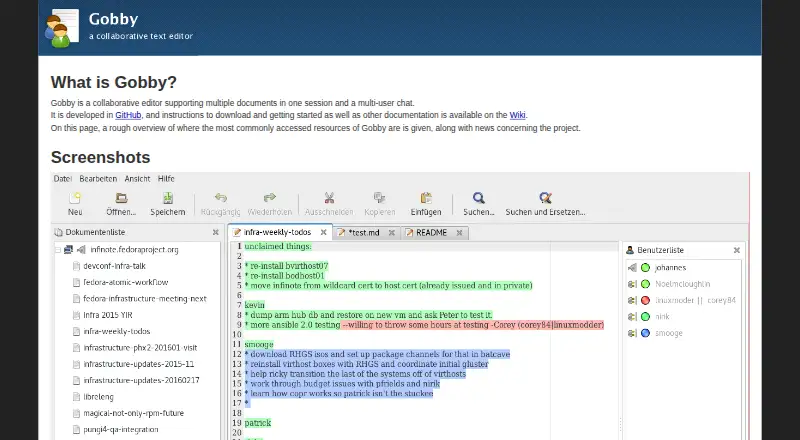Click file icon next to devconf-infra-talk

pyautogui.click(x=76, y=266)
